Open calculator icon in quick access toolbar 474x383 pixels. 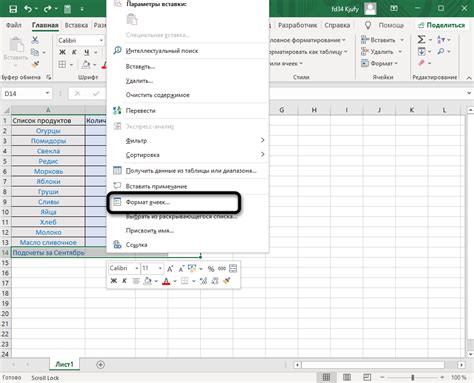(68, 9)
